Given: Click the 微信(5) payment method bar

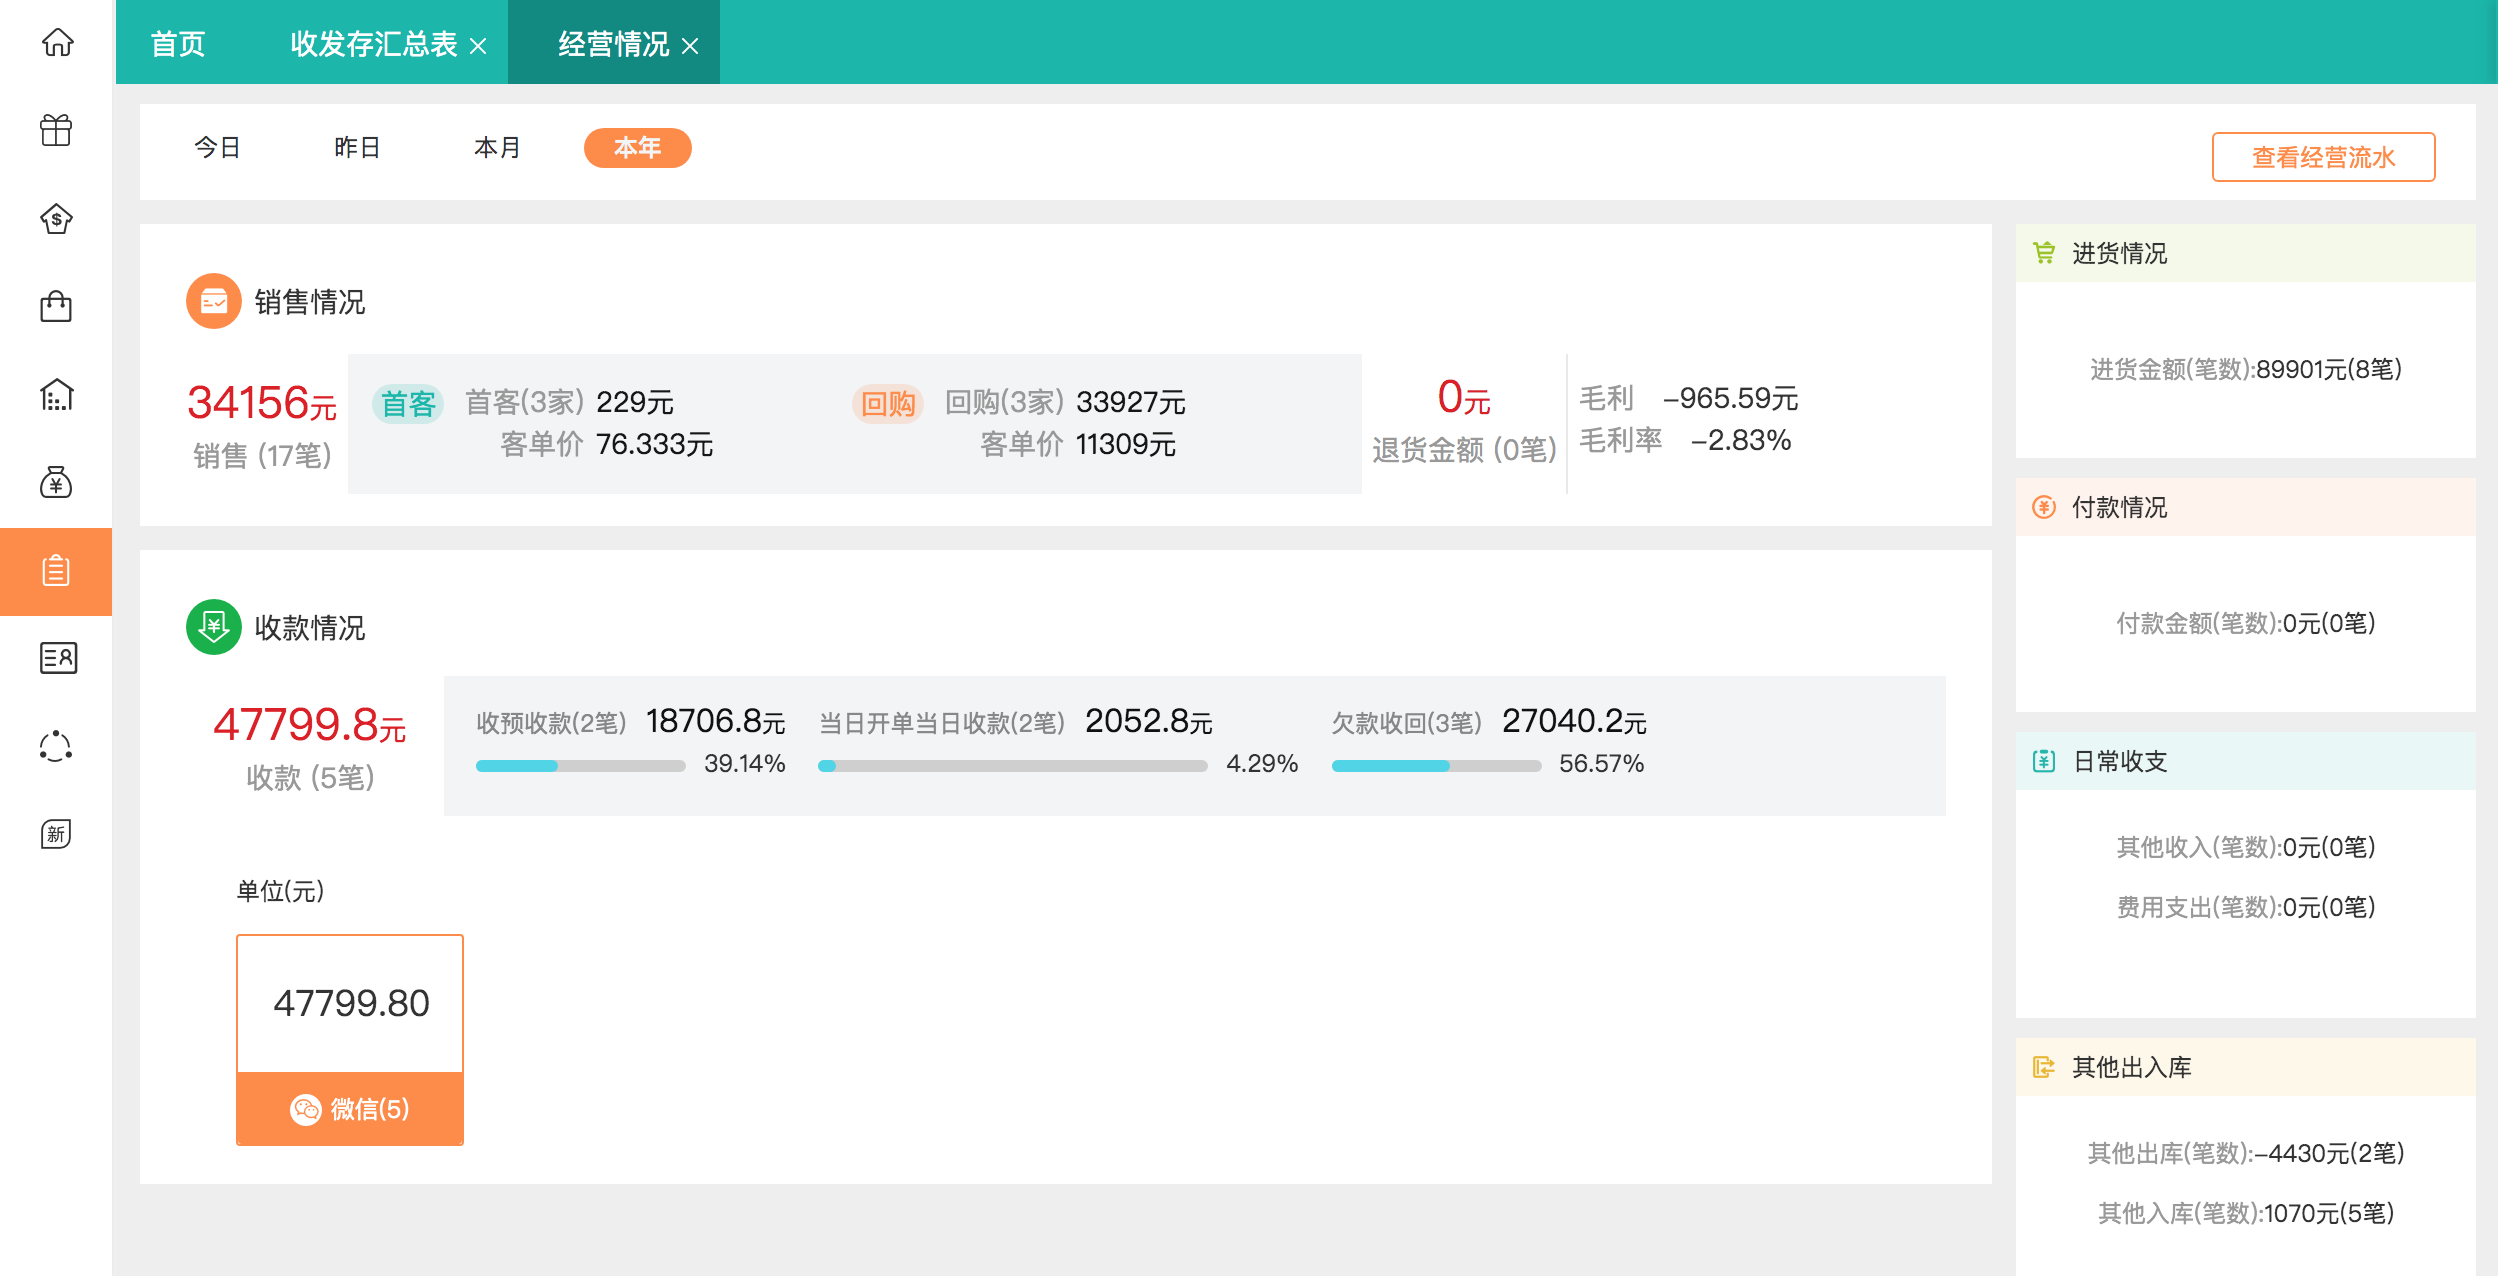Looking at the screenshot, I should coord(350,1110).
